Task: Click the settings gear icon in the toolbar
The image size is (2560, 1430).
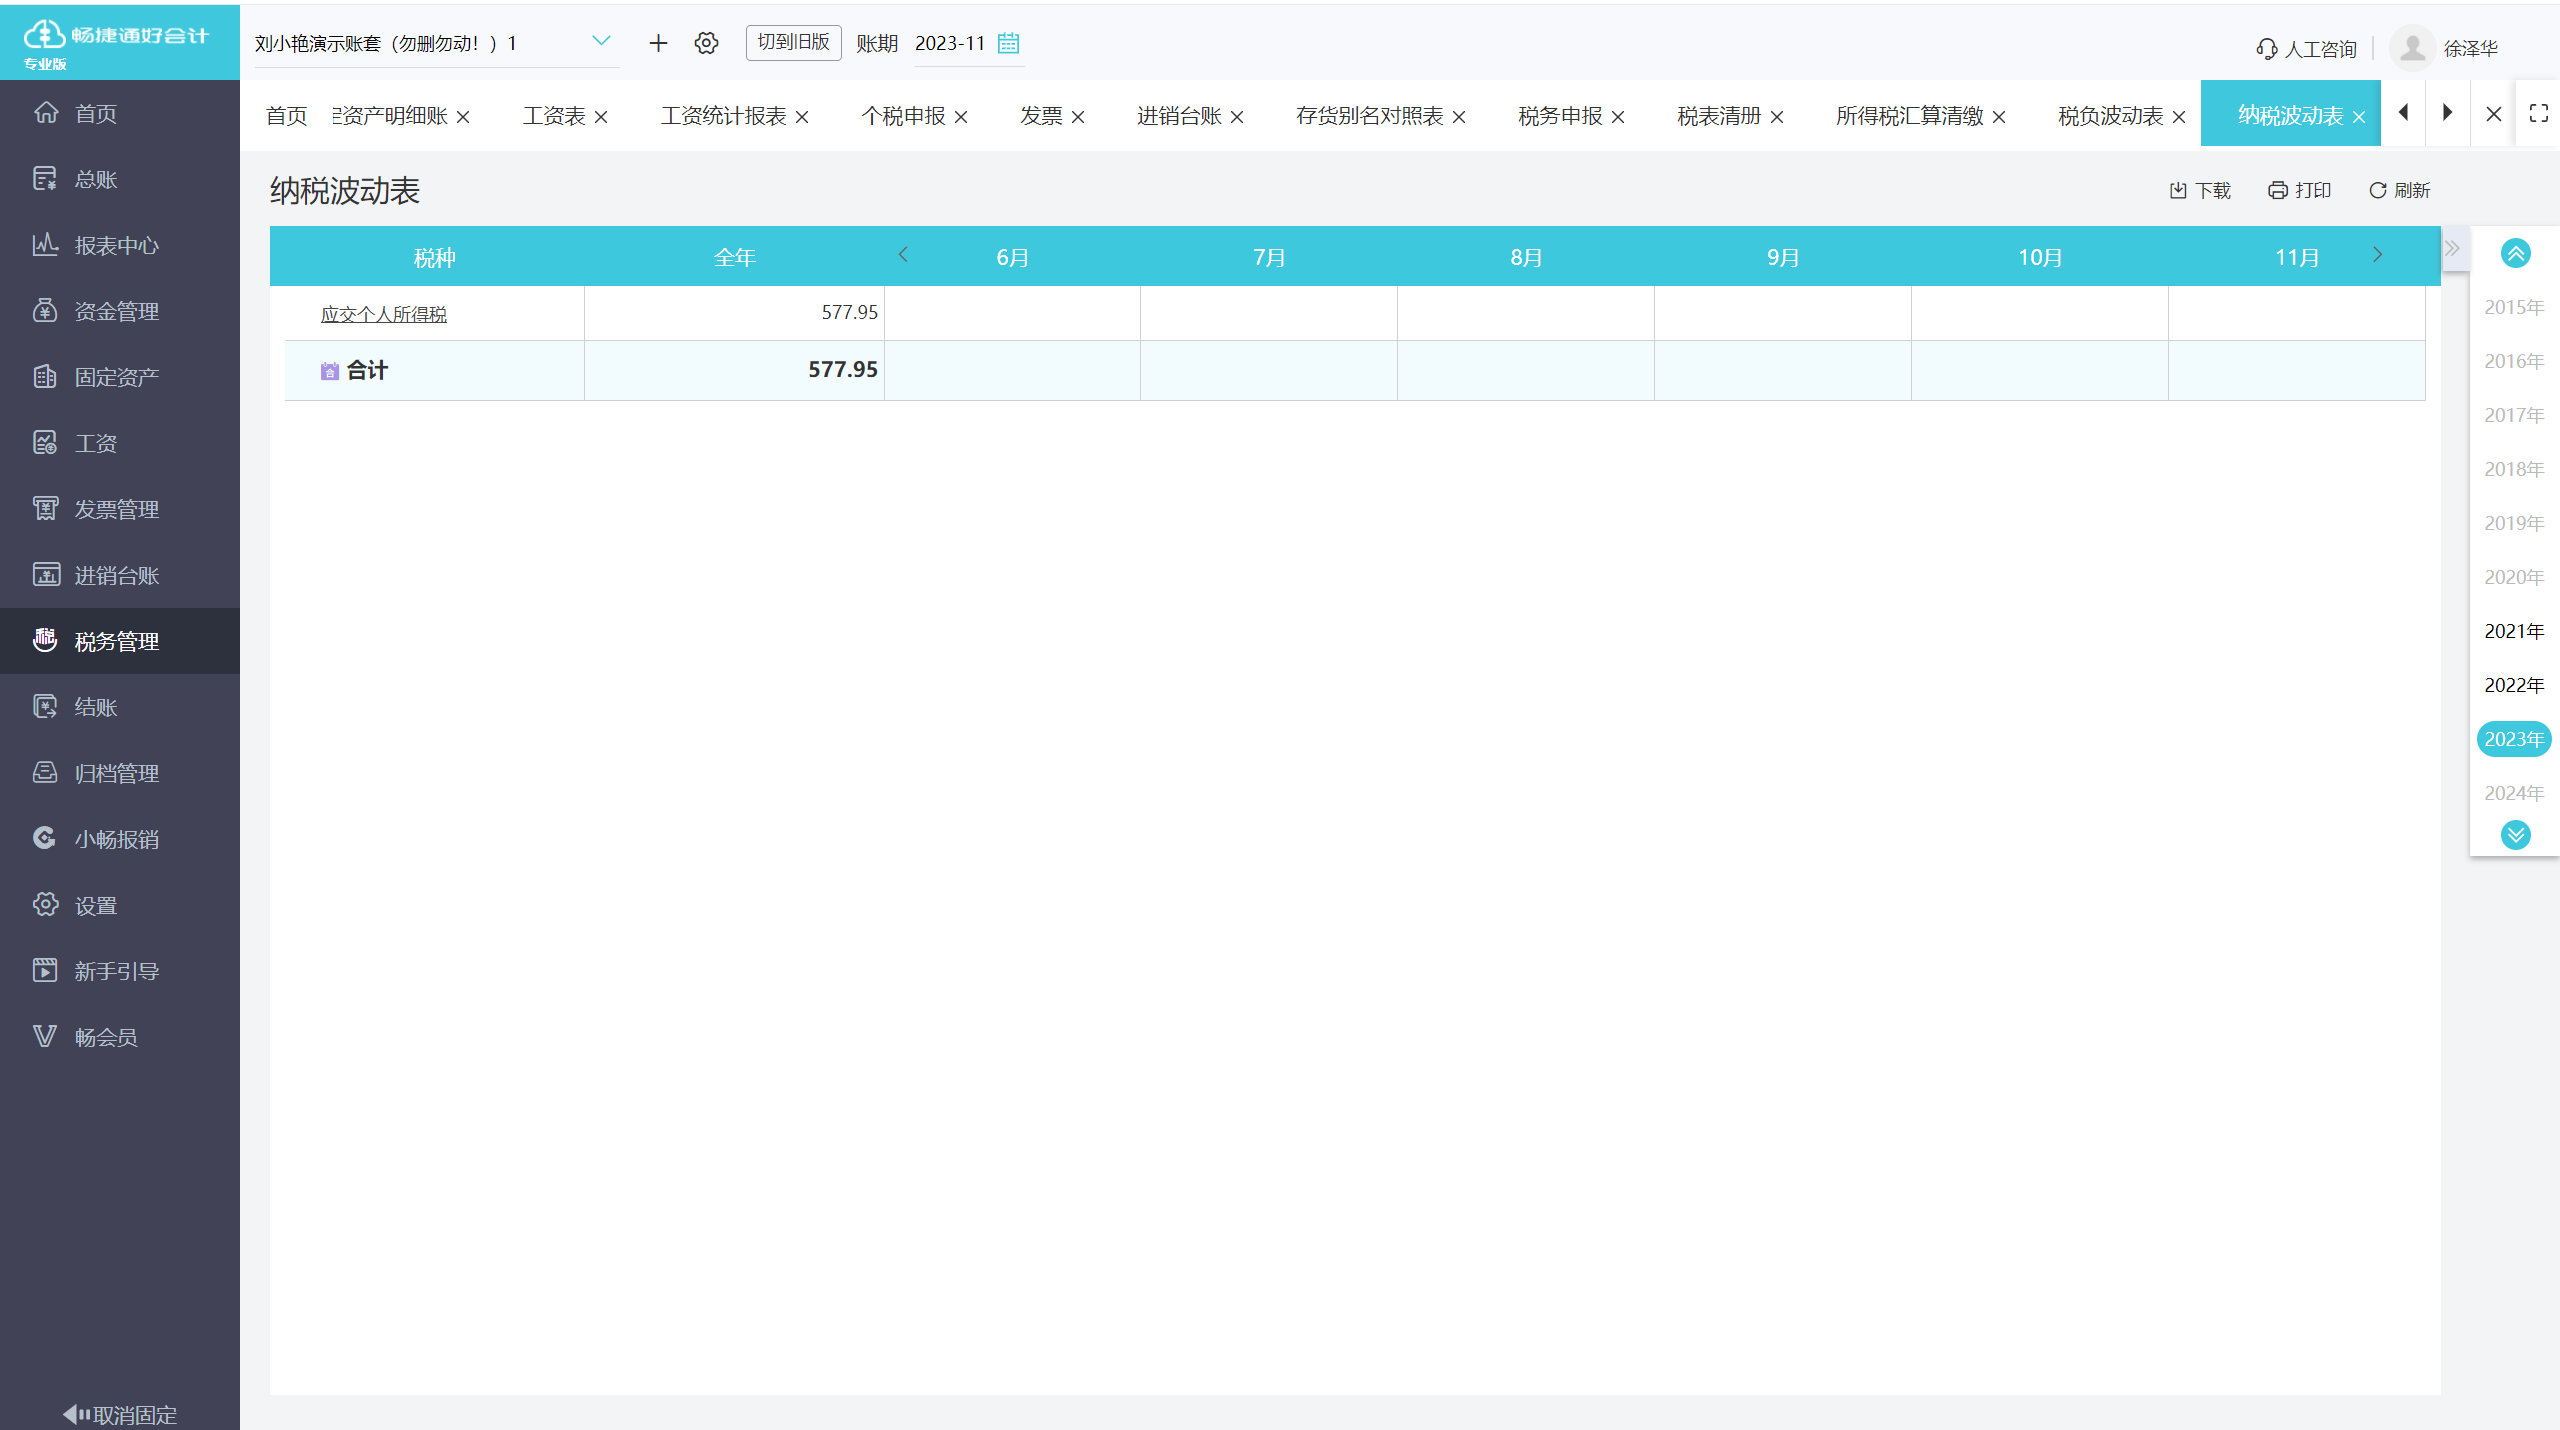Action: (x=705, y=42)
